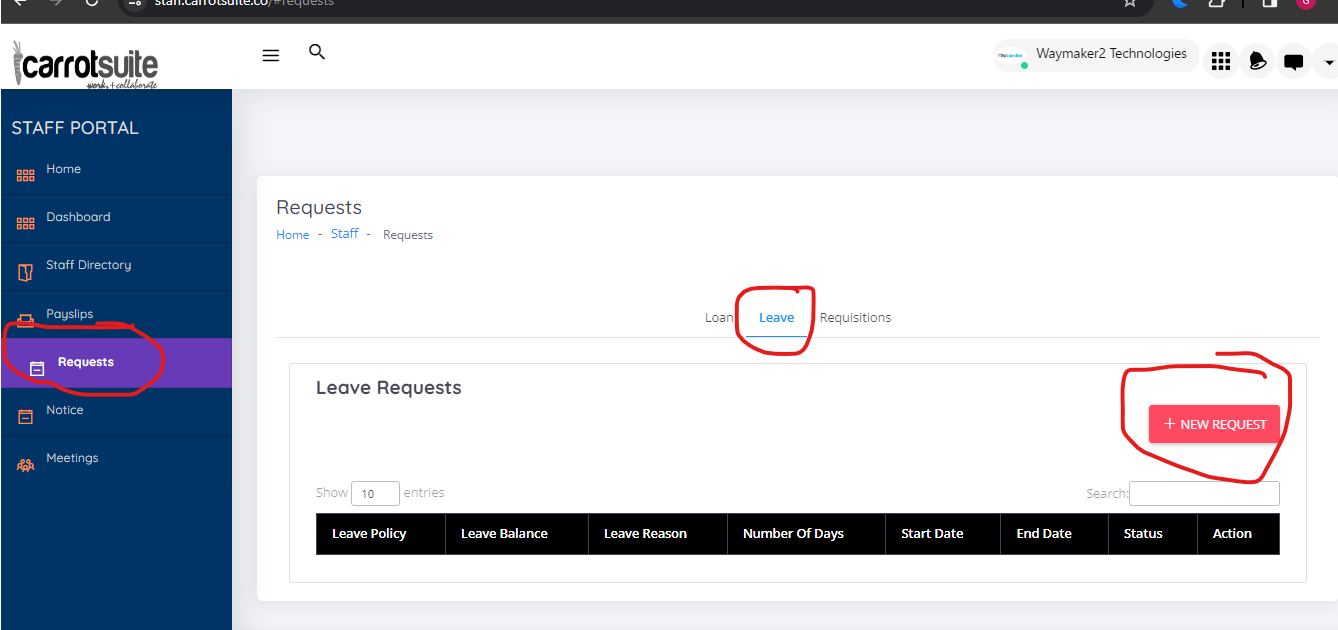
Task: Click the hamburger menu icon
Action: pyautogui.click(x=270, y=56)
